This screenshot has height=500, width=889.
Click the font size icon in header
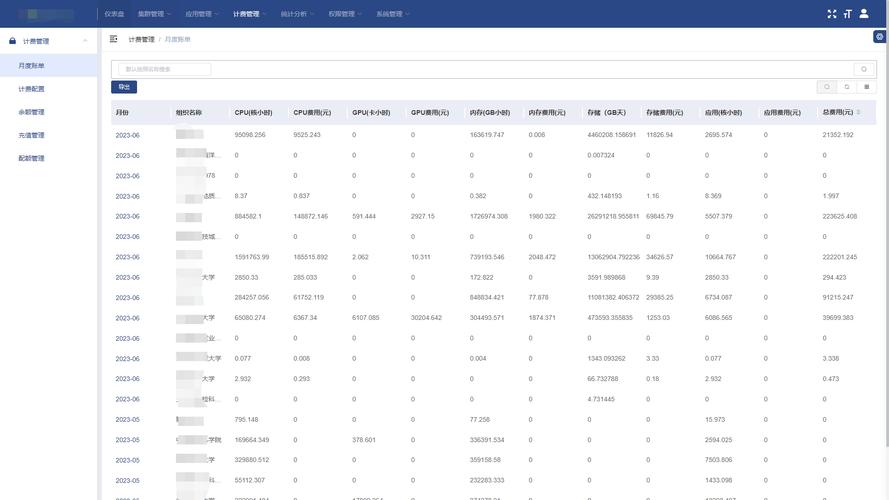click(x=848, y=14)
